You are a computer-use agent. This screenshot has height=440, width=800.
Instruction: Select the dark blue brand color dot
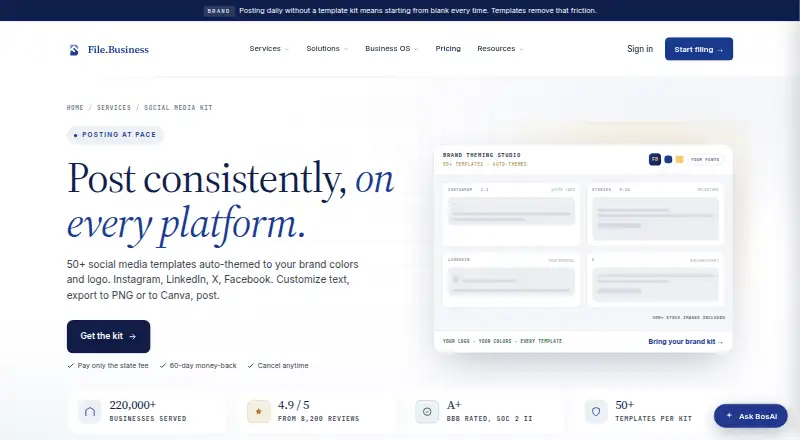click(668, 159)
